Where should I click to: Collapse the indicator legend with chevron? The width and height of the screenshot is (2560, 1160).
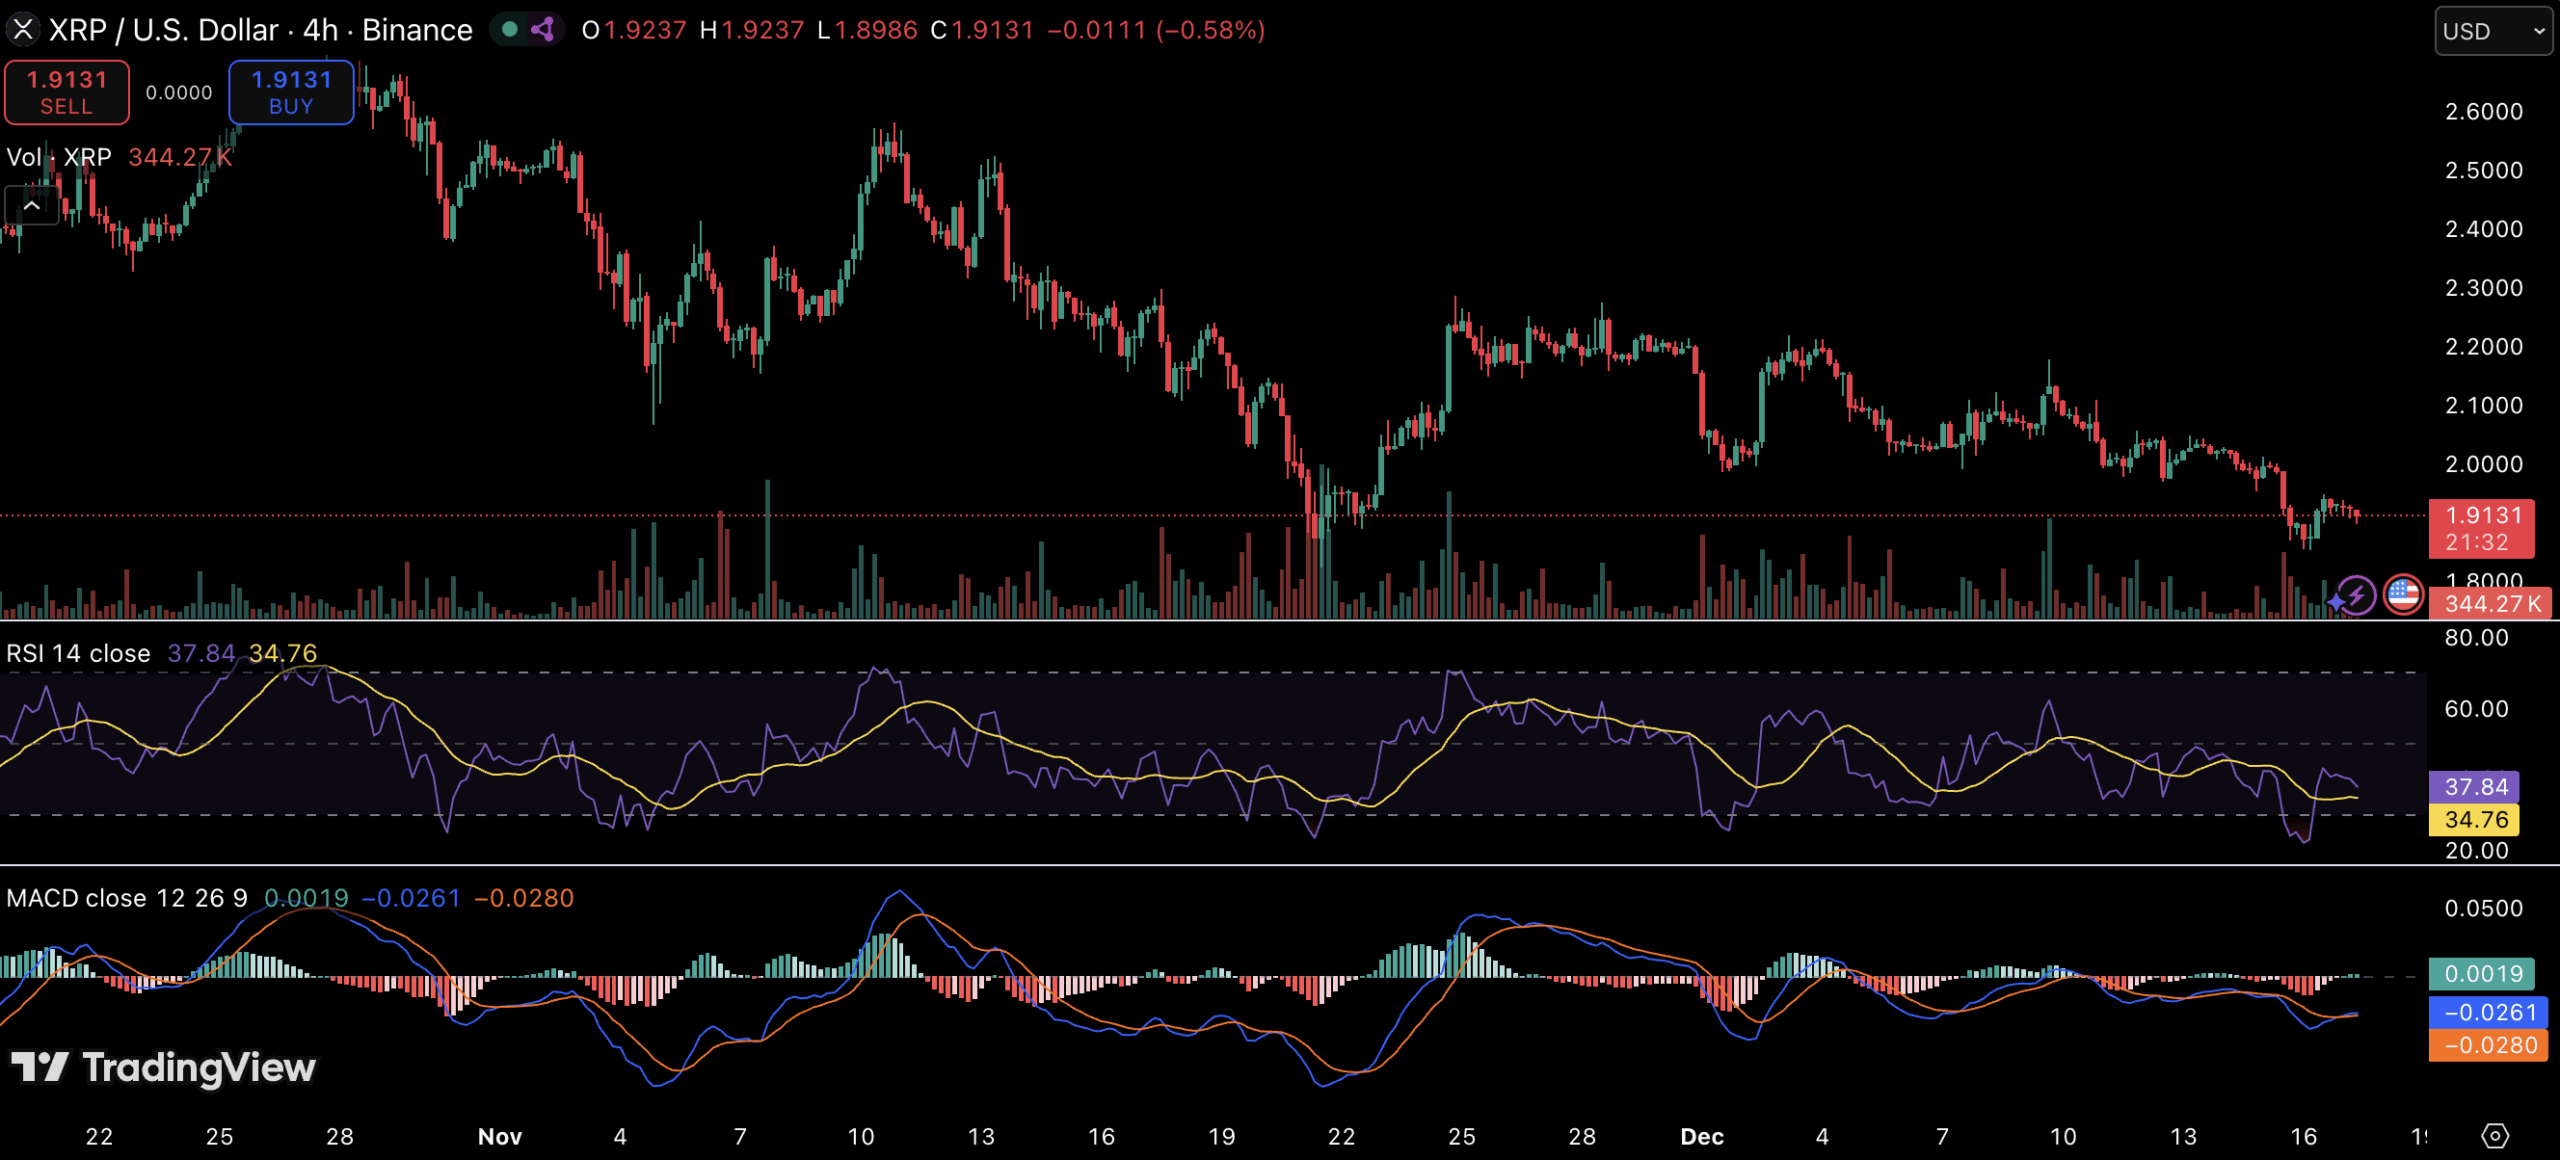pyautogui.click(x=32, y=206)
